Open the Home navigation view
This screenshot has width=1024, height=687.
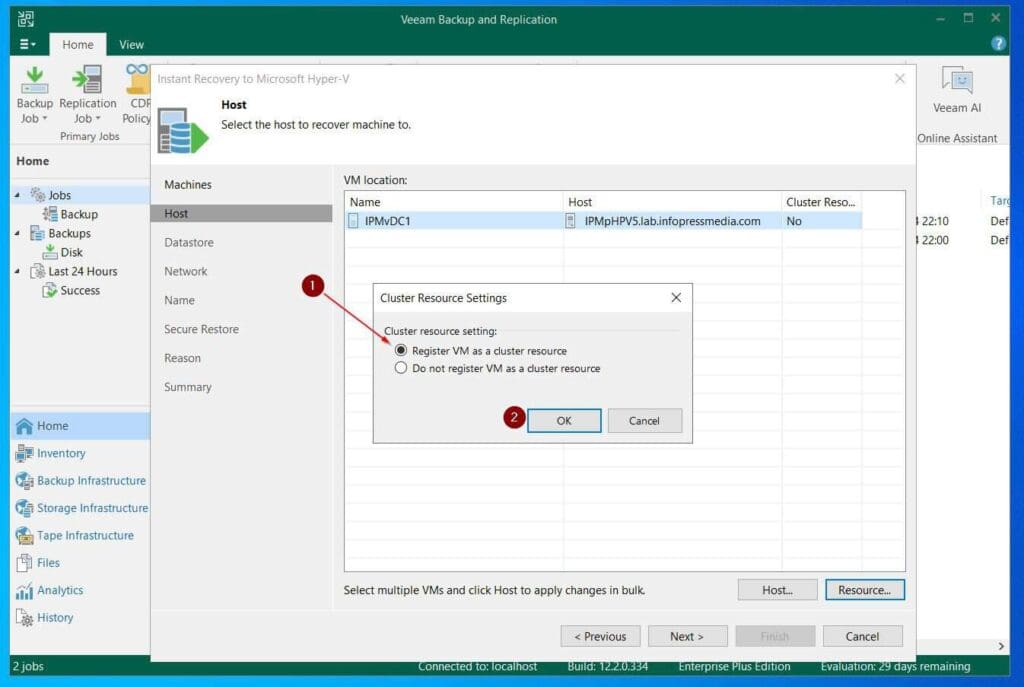coord(80,426)
